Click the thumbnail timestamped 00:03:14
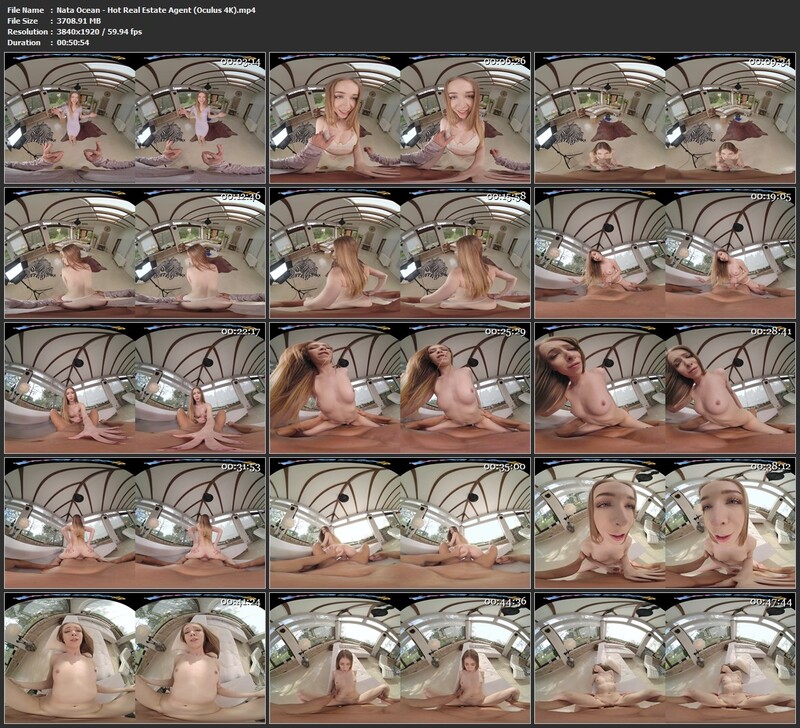The width and height of the screenshot is (800, 728). click(x=135, y=119)
